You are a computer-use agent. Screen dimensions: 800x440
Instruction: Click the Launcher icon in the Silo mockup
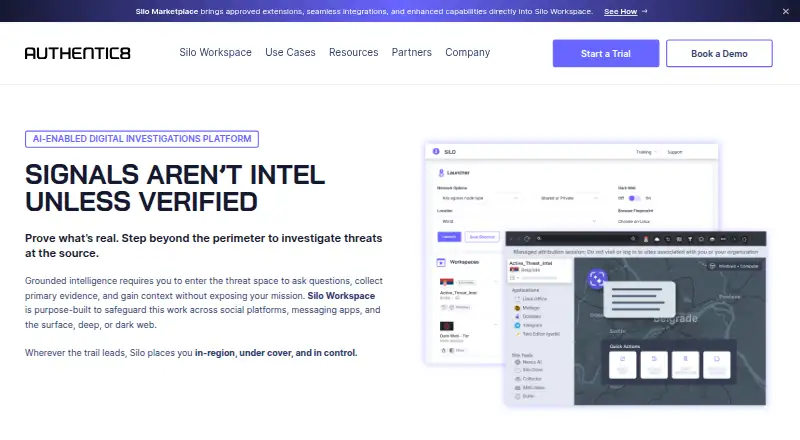click(441, 173)
